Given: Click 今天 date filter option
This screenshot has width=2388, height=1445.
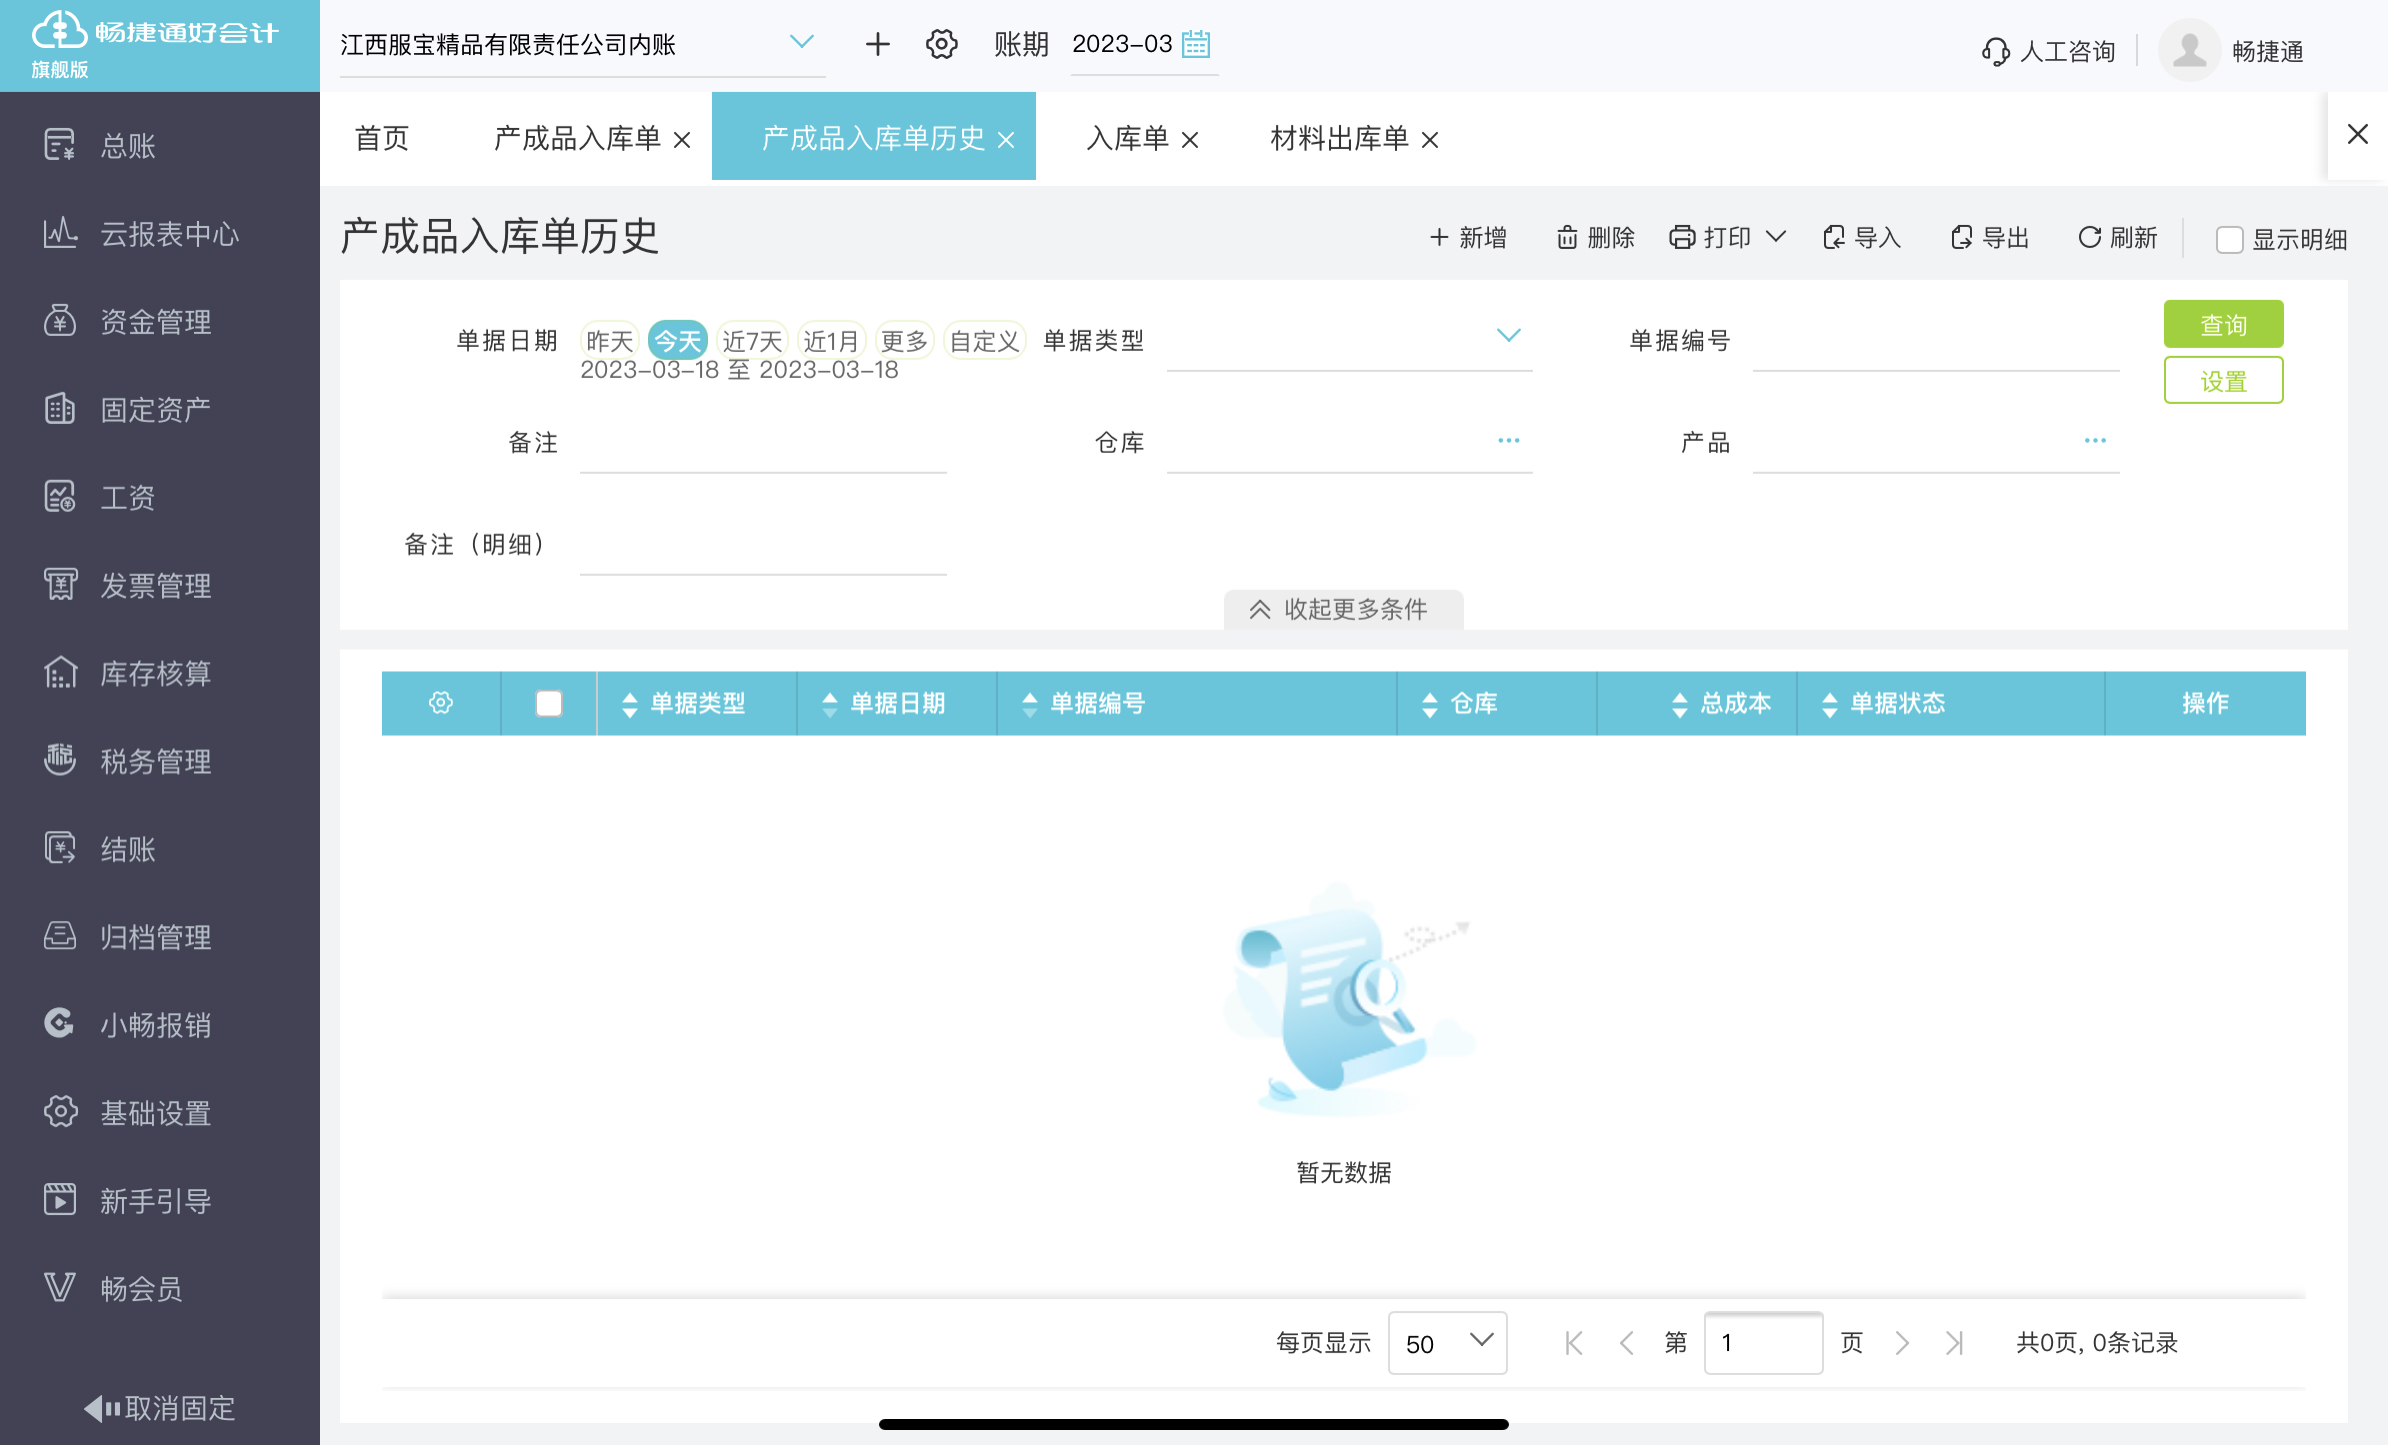Looking at the screenshot, I should tap(675, 339).
